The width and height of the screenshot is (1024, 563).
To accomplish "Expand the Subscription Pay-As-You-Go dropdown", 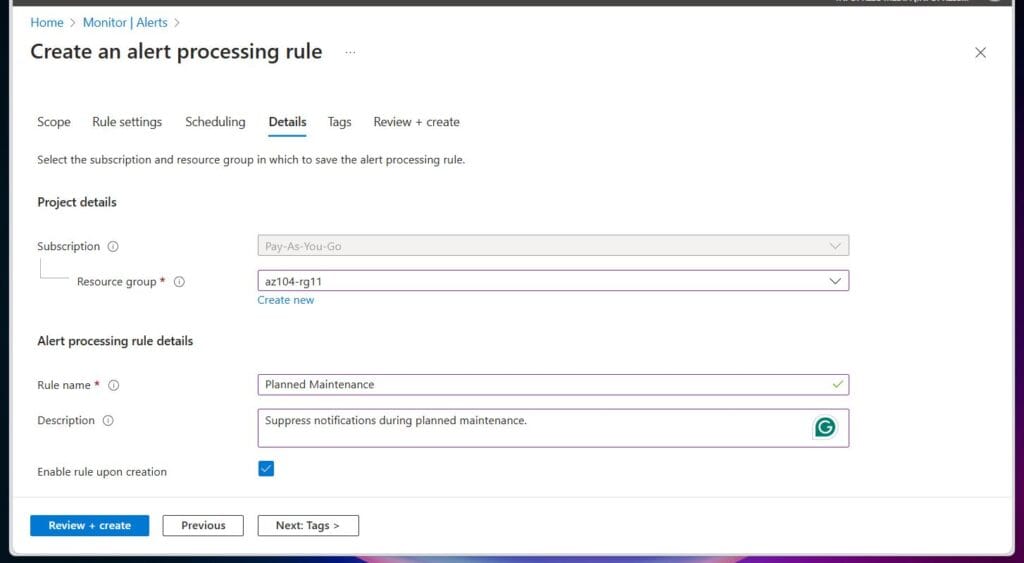I will point(553,246).
